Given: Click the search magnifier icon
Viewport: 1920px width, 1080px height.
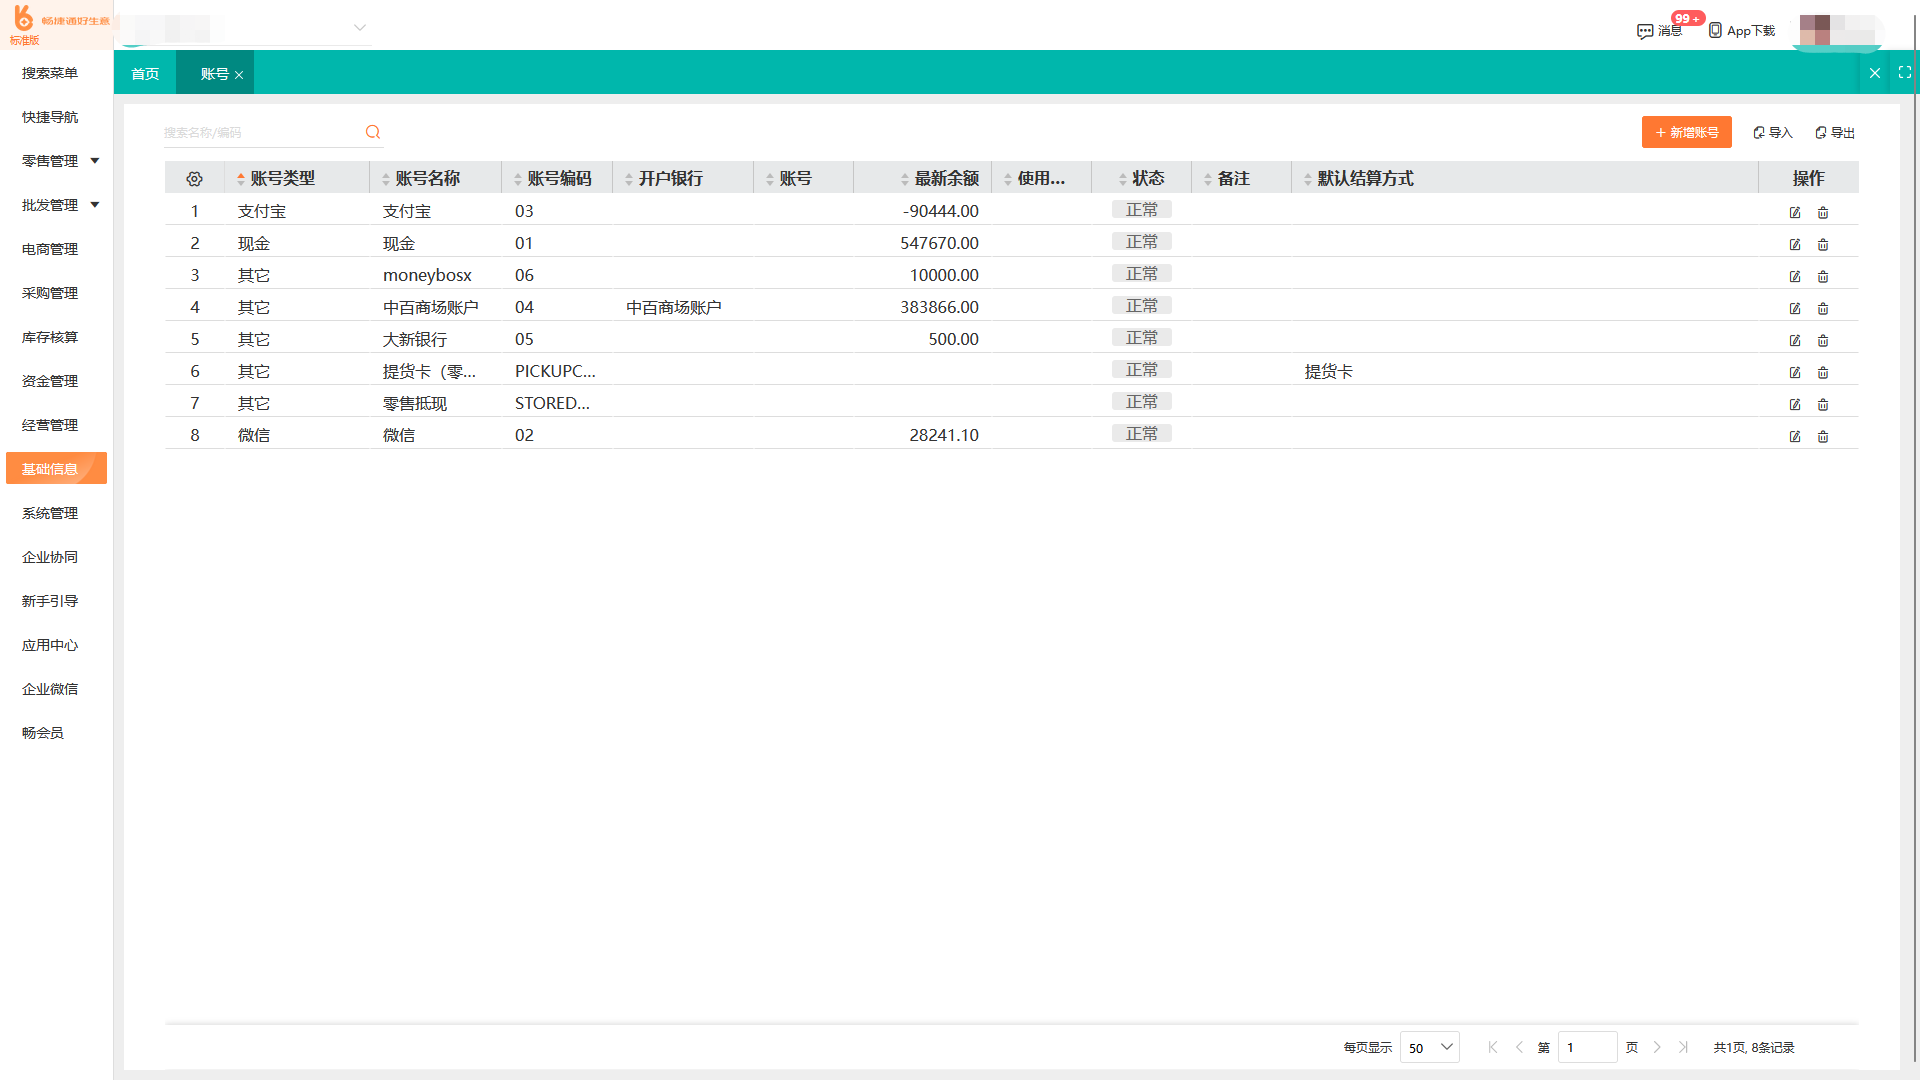Looking at the screenshot, I should tap(373, 132).
